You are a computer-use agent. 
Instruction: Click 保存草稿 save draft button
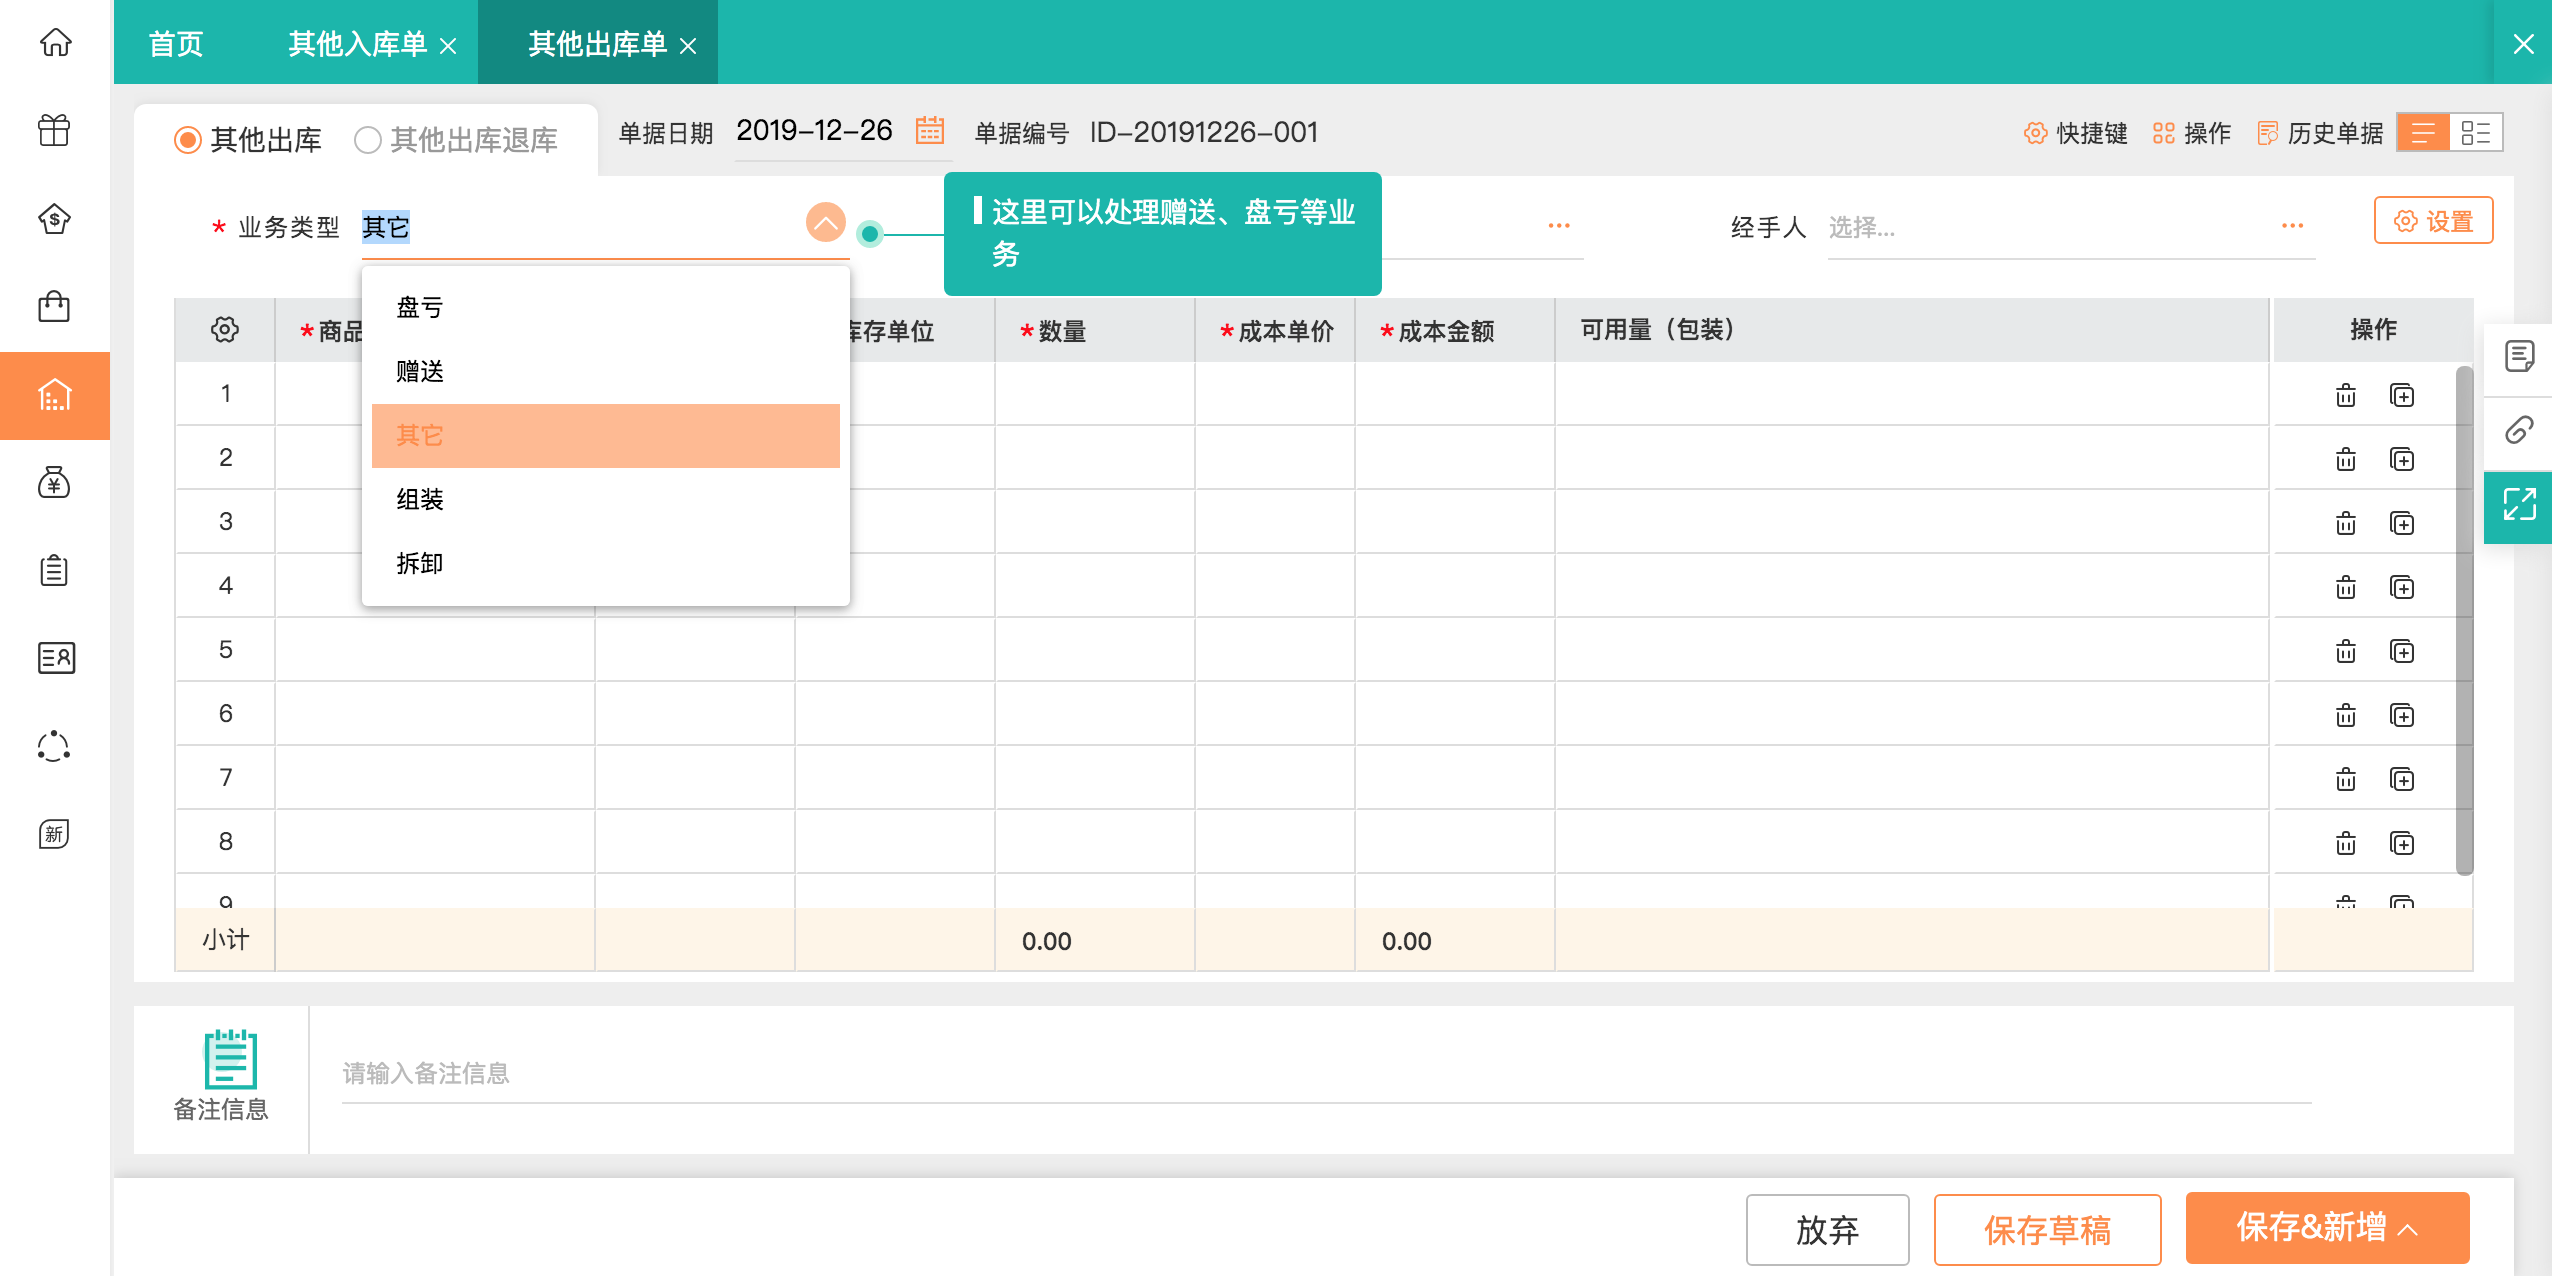(2047, 1227)
